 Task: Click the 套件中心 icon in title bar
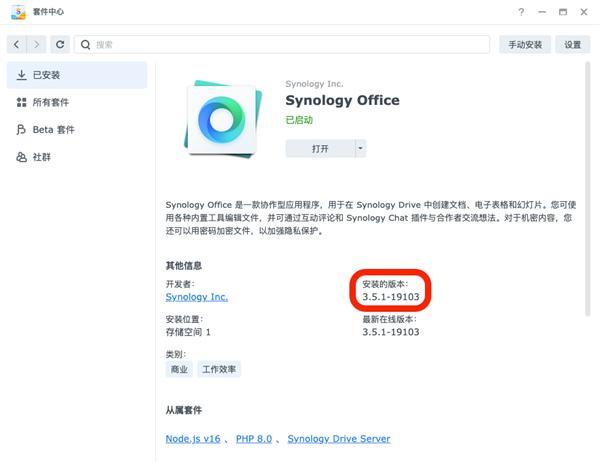(15, 12)
